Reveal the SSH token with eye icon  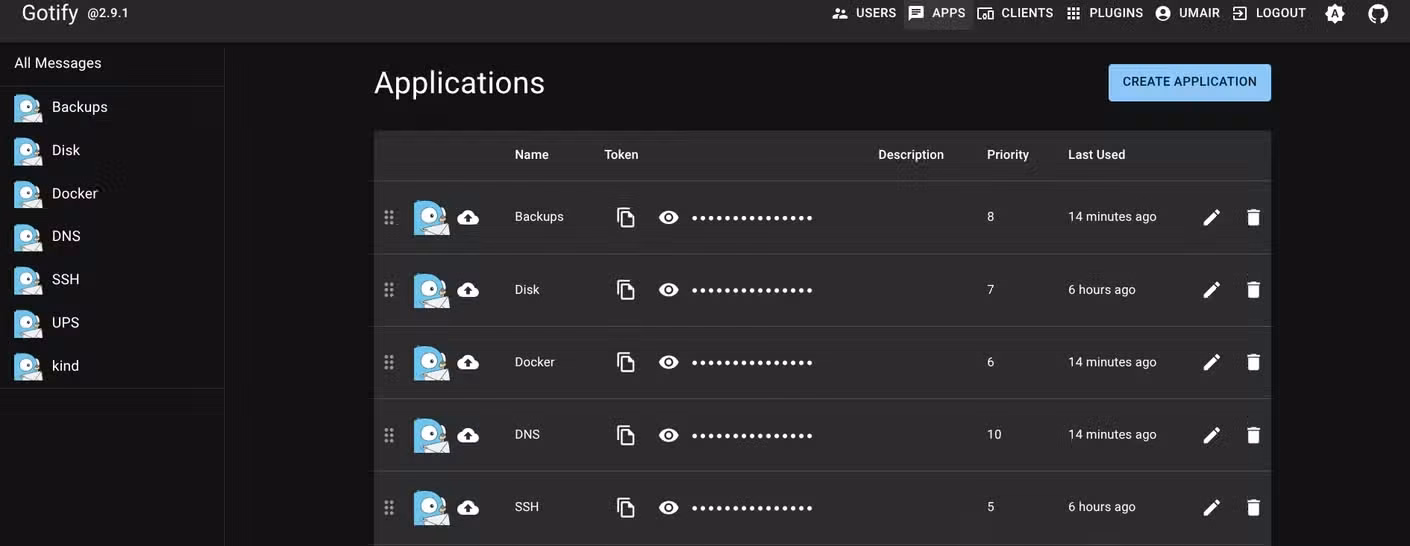coord(669,507)
